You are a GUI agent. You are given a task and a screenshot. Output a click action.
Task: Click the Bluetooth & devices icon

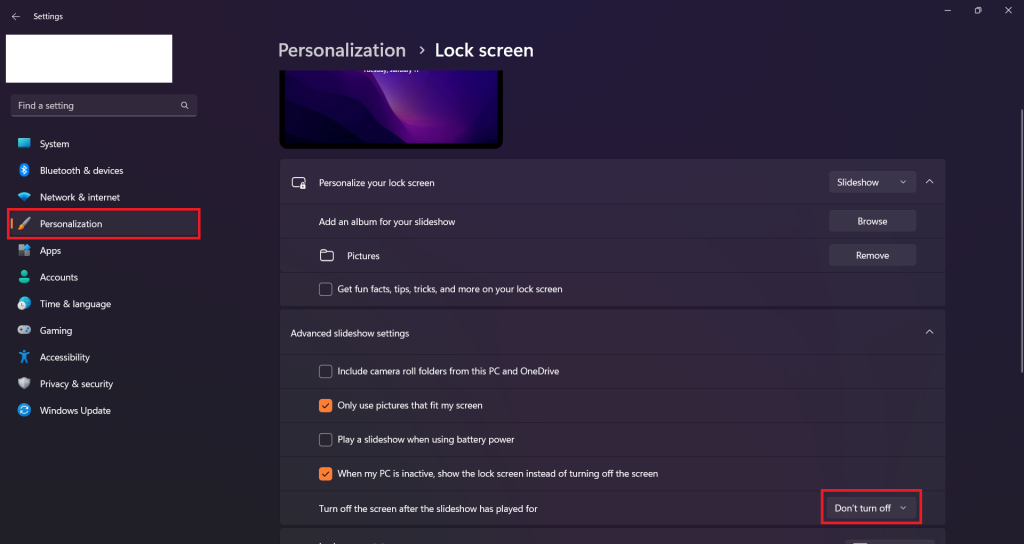(x=24, y=170)
